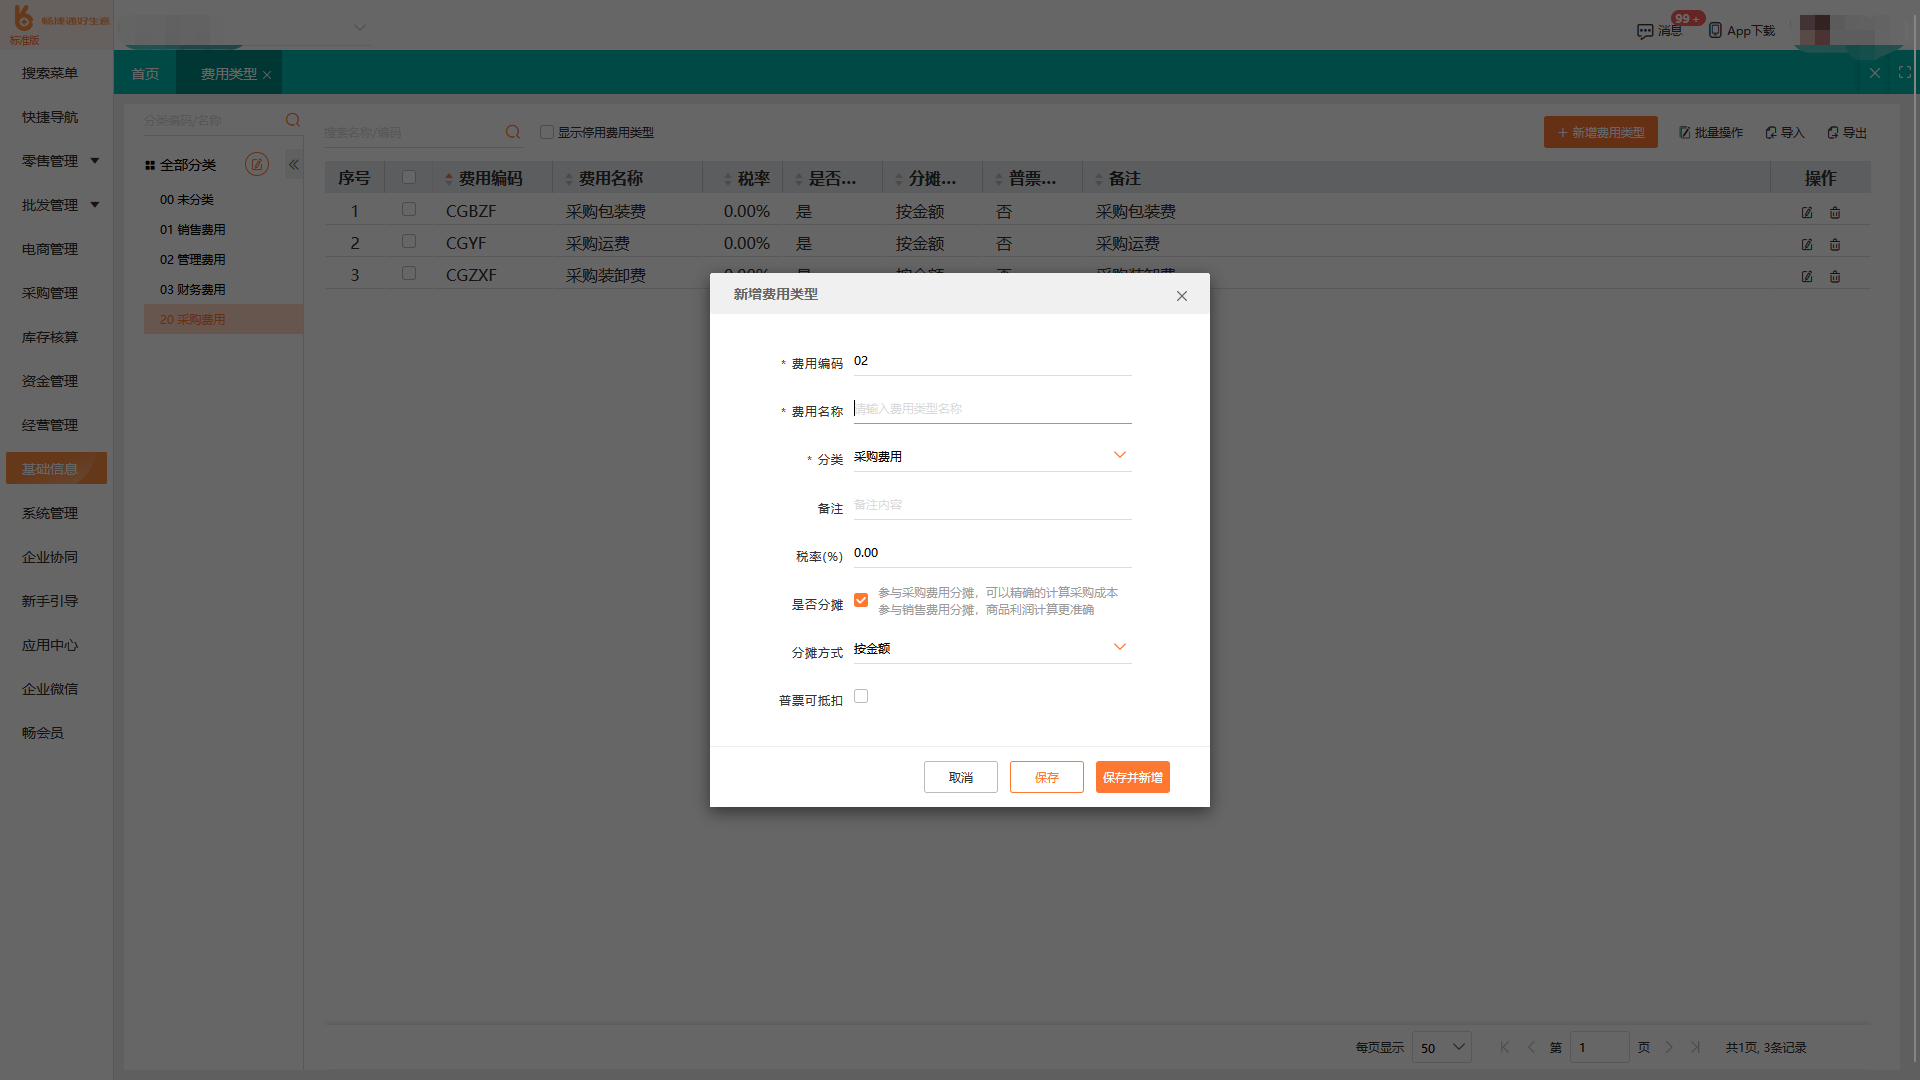This screenshot has width=1920, height=1080.
Task: Toggle the 是否分摊 checkbox
Action: [x=861, y=600]
